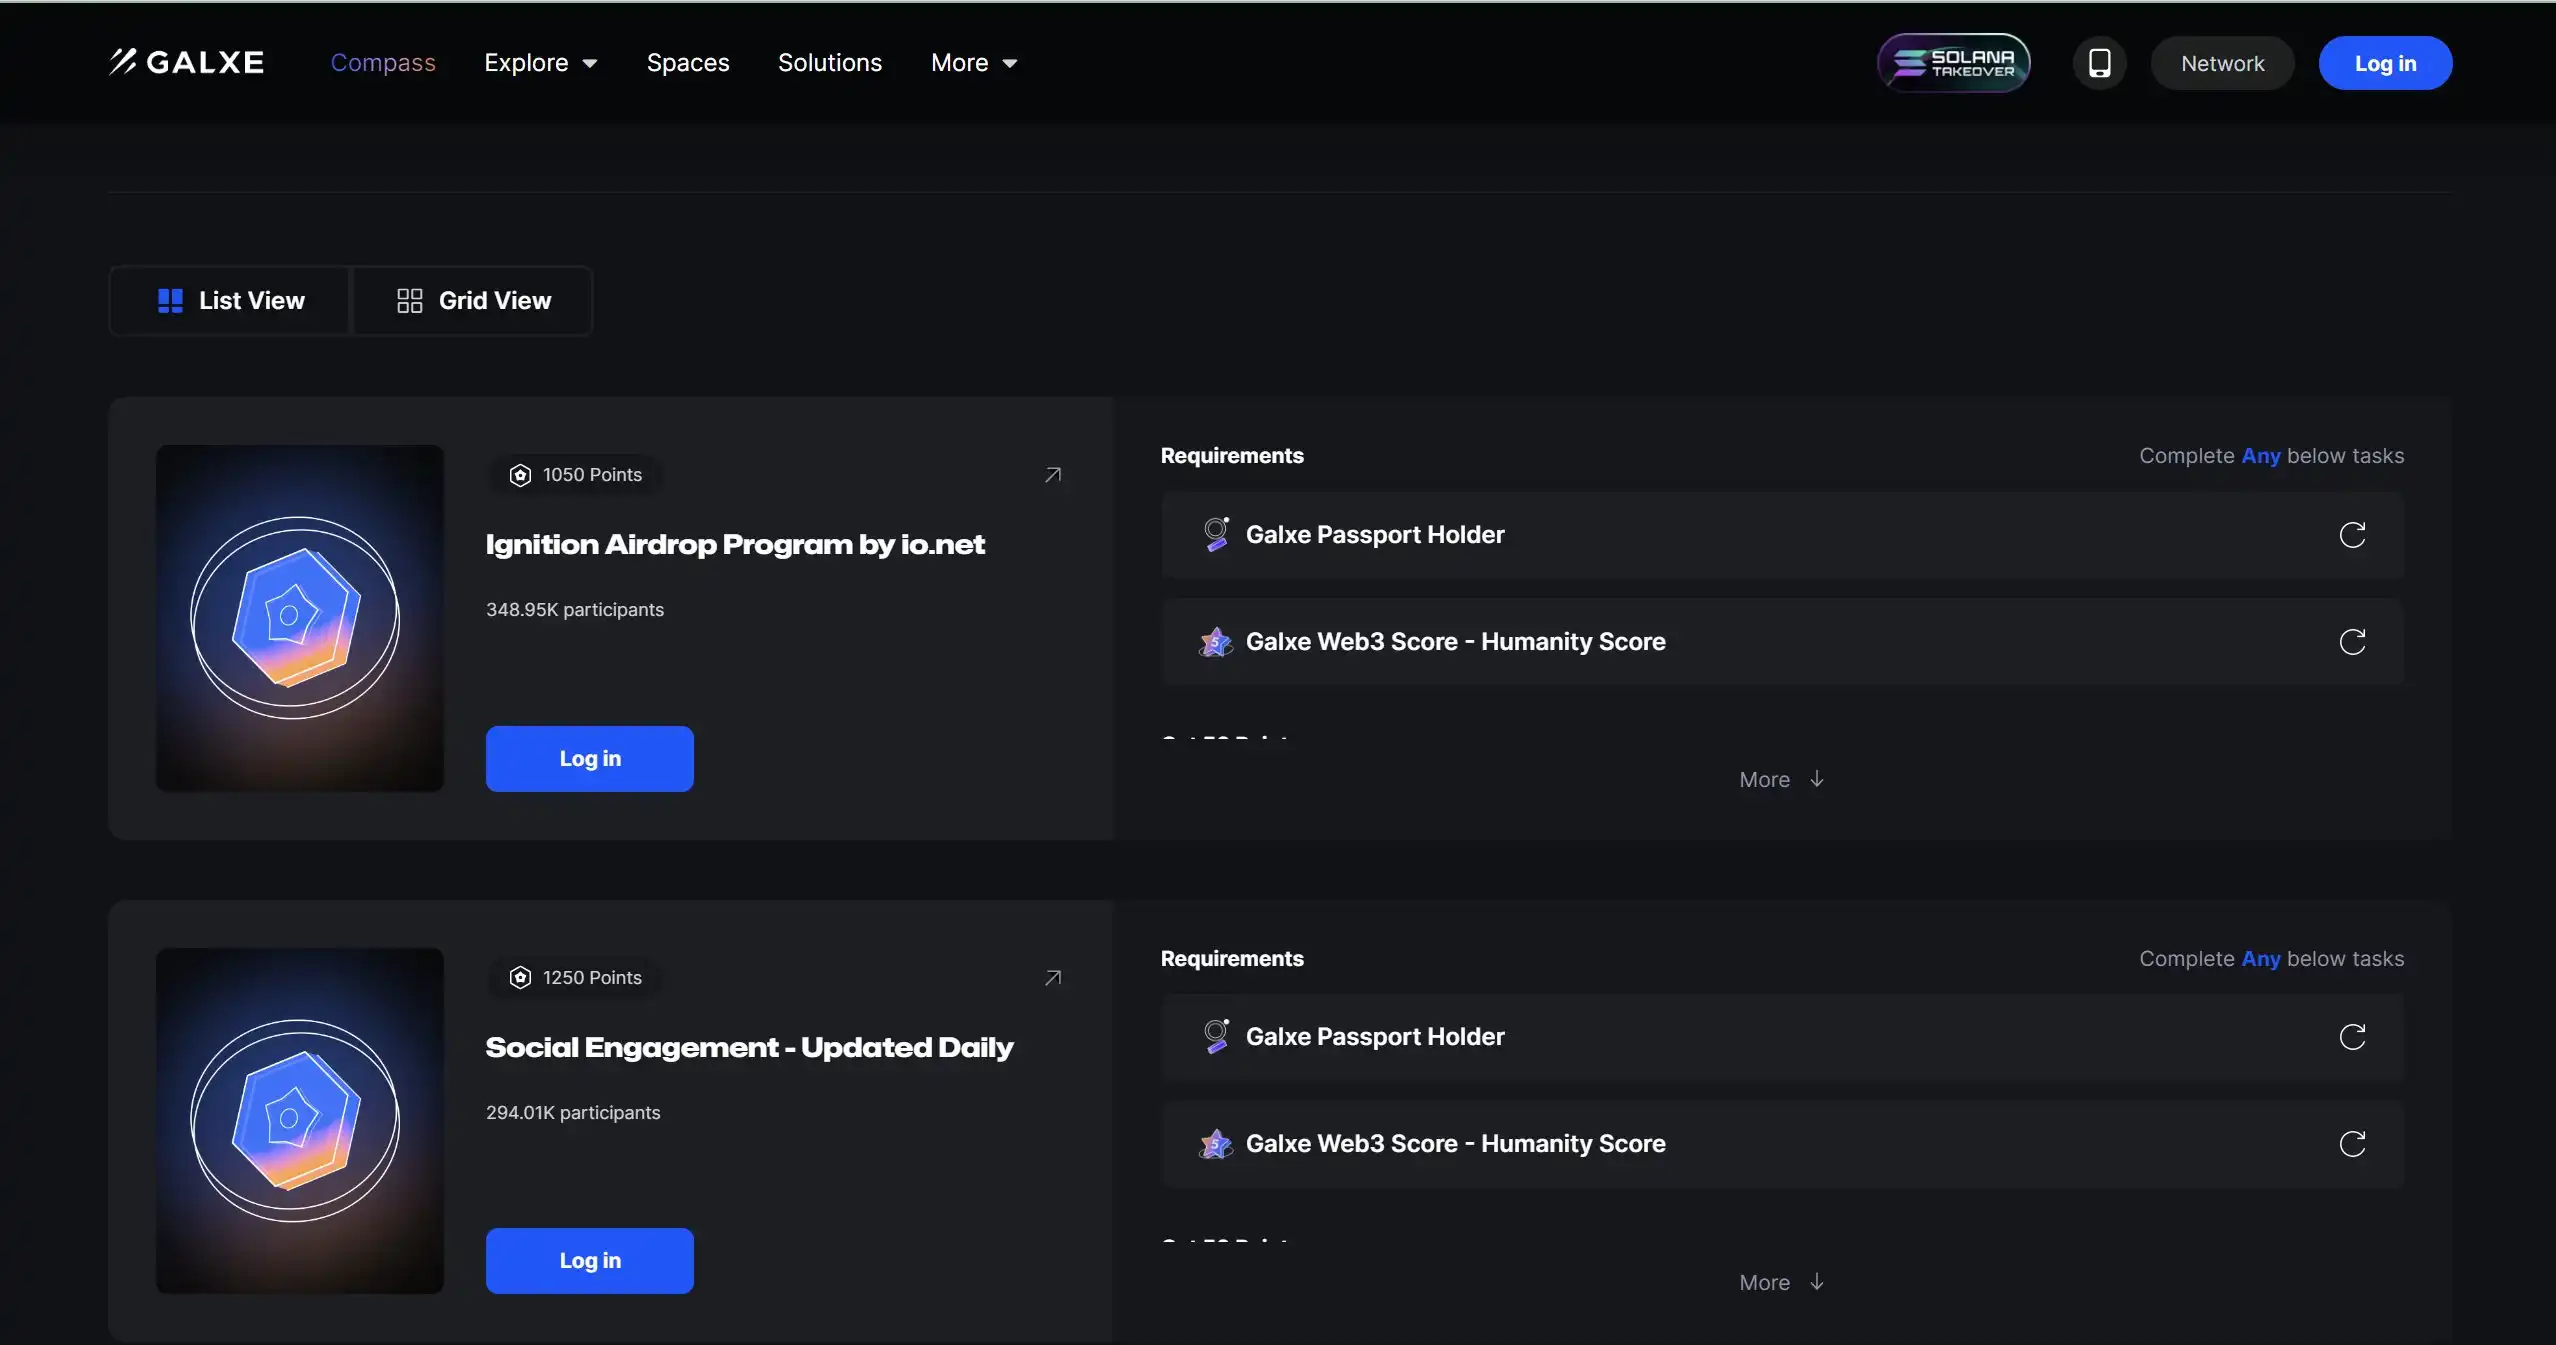Open the More dropdown in navbar
The width and height of the screenshot is (2556, 1345).
(973, 63)
